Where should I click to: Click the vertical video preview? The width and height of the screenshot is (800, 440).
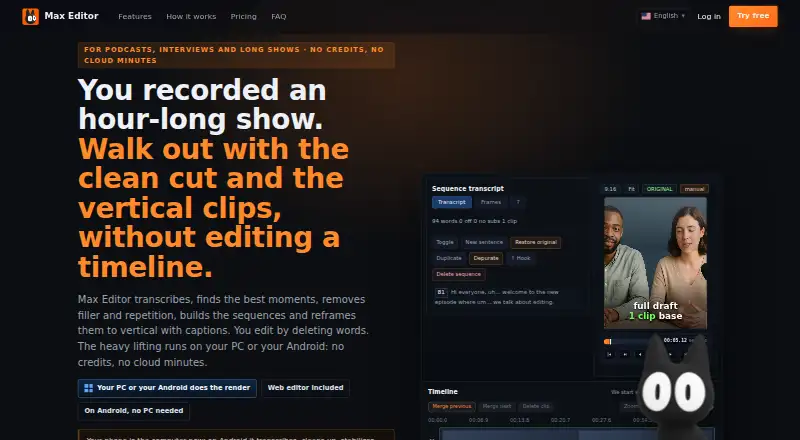pos(656,263)
